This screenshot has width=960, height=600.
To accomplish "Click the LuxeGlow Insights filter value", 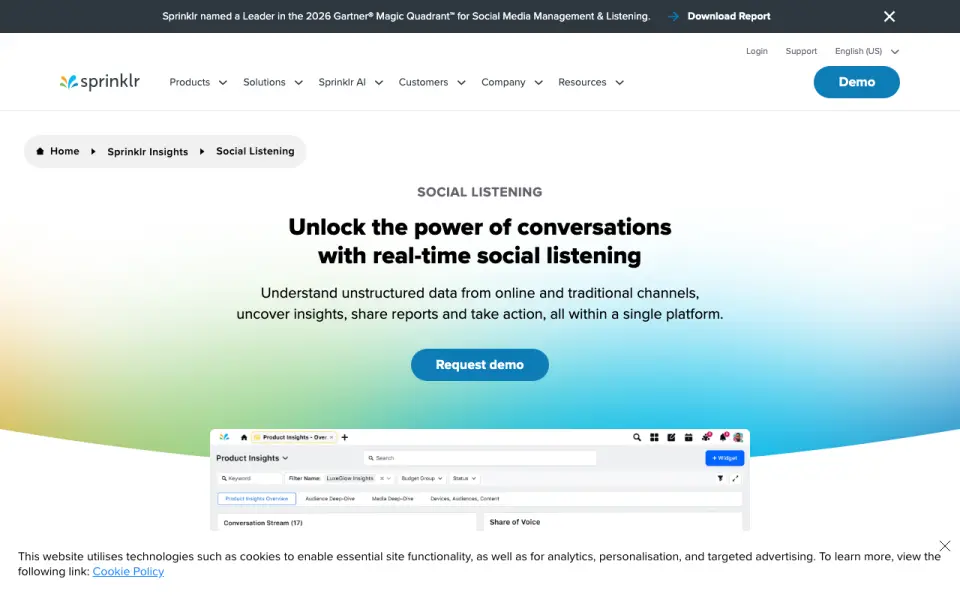I will click(x=350, y=478).
